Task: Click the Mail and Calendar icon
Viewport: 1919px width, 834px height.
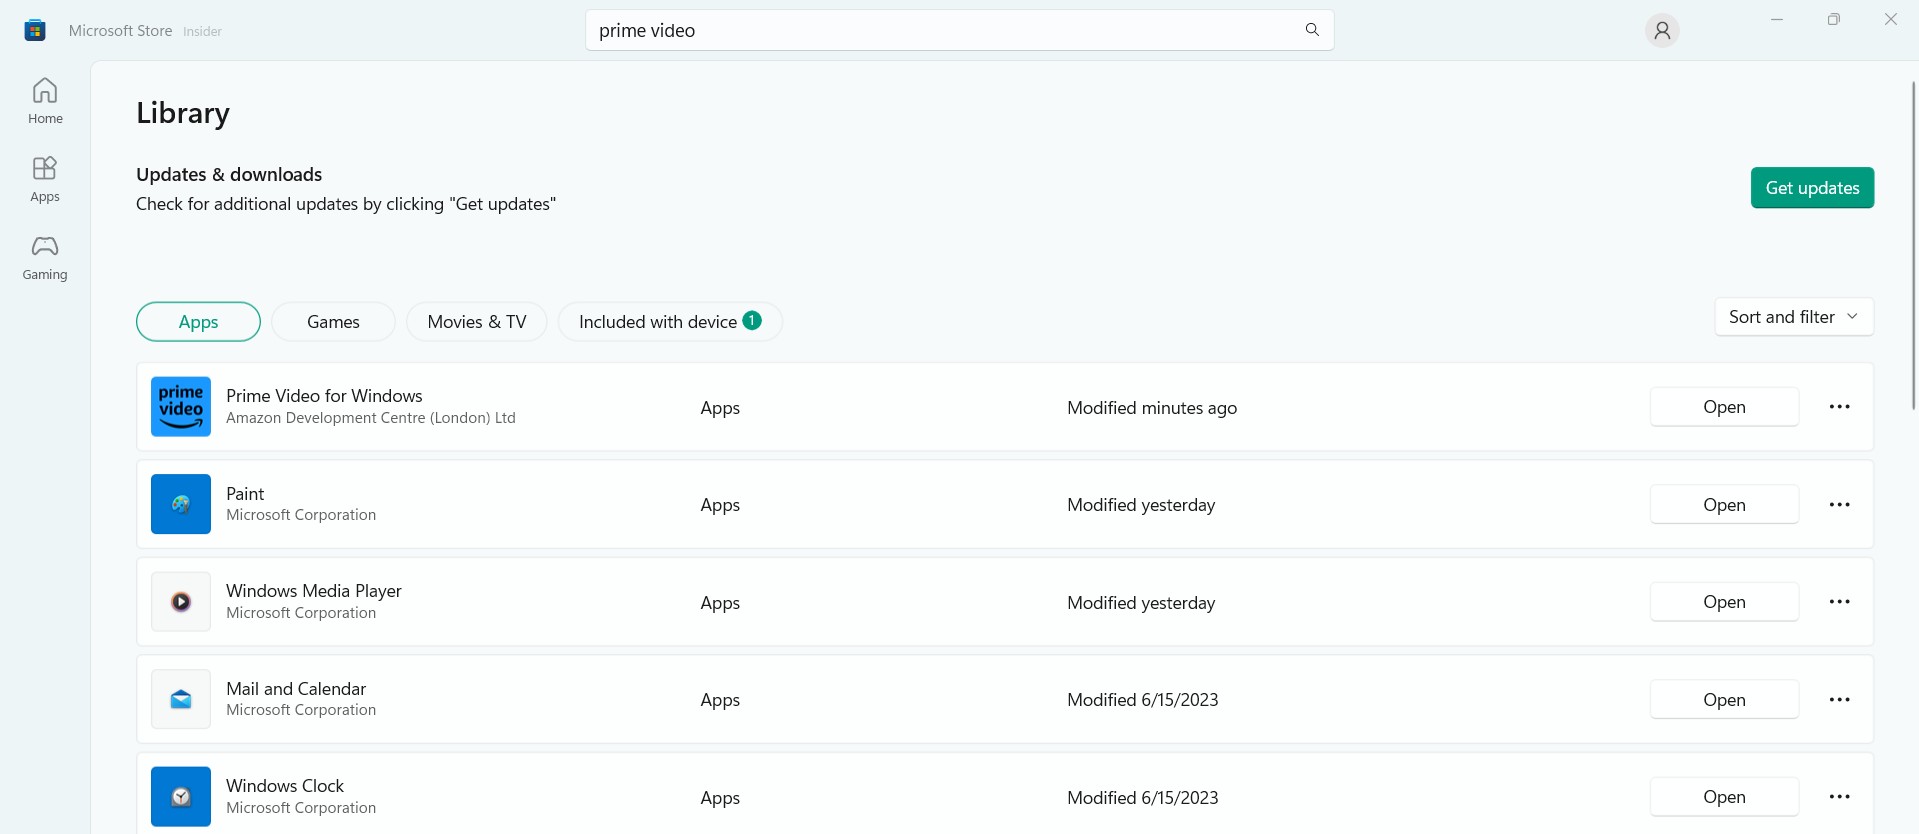Action: tap(181, 699)
